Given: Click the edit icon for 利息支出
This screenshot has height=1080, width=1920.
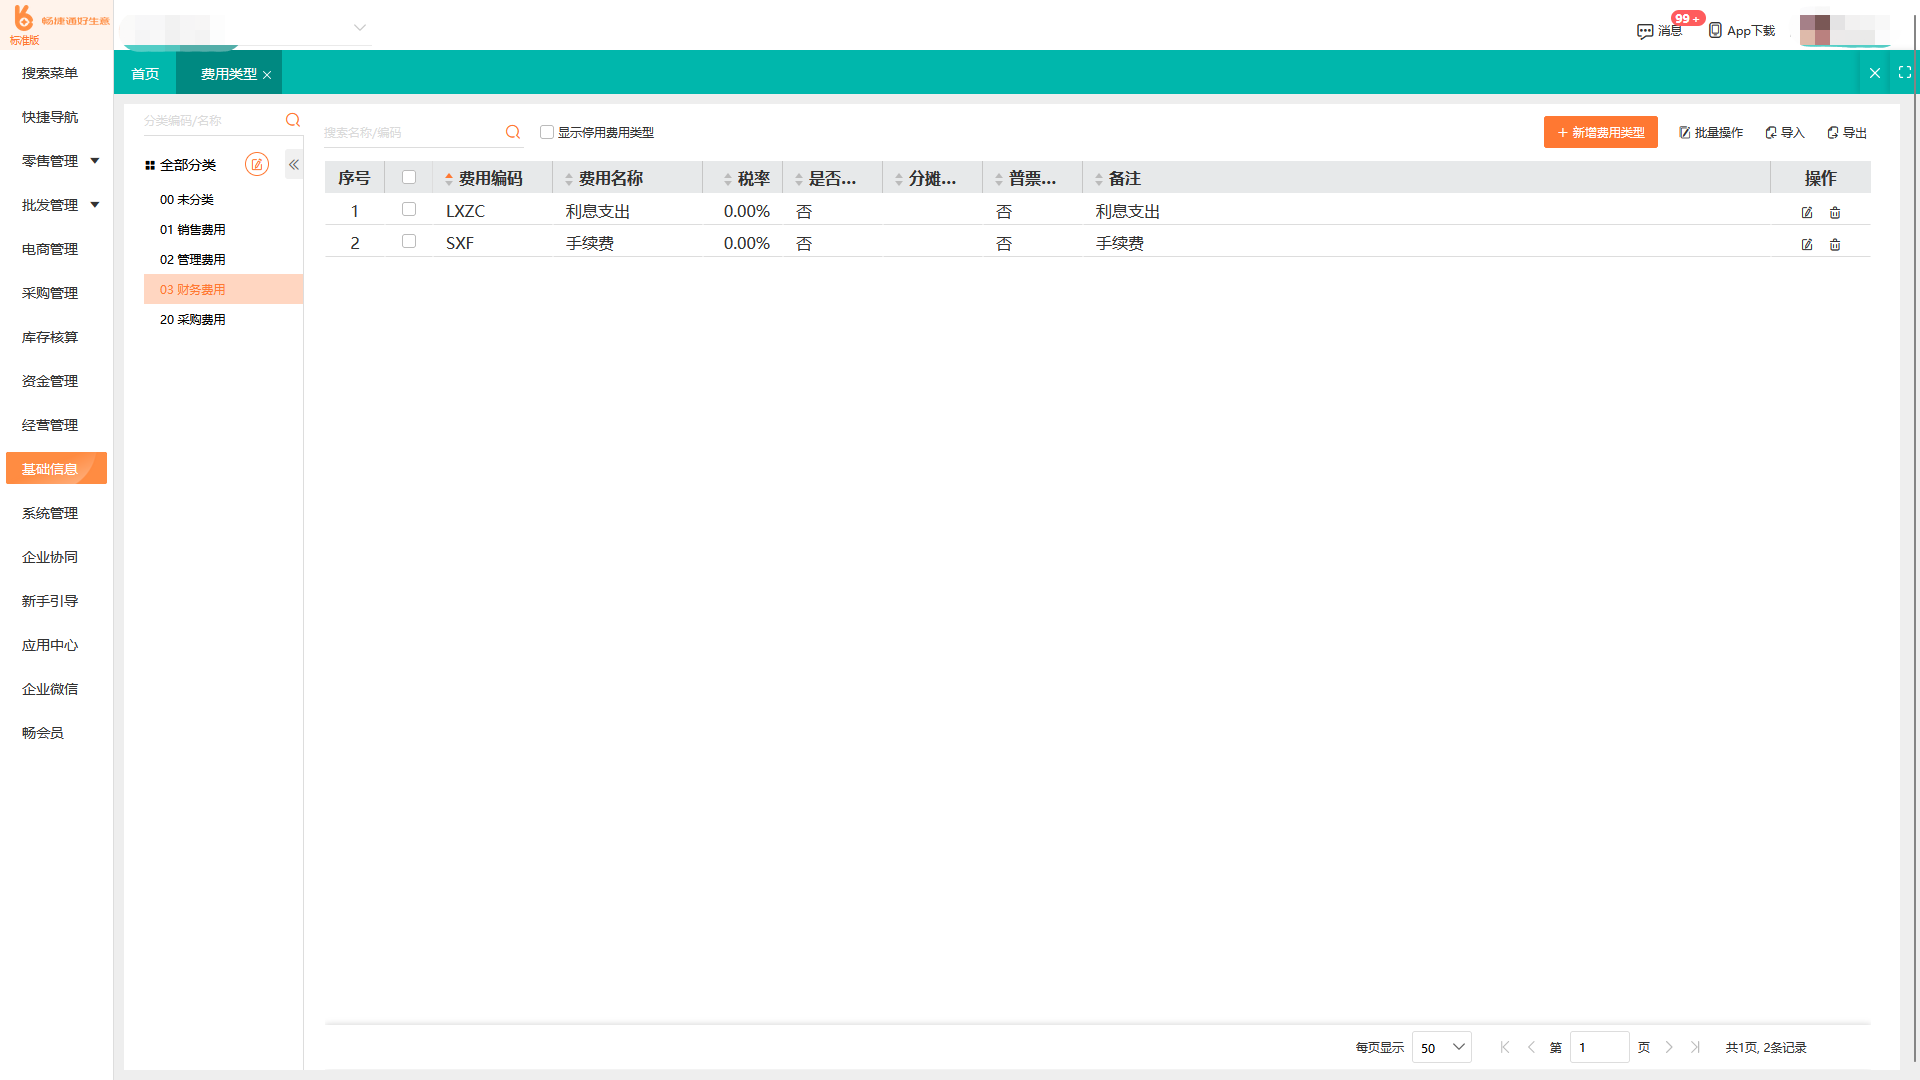Looking at the screenshot, I should pos(1807,211).
